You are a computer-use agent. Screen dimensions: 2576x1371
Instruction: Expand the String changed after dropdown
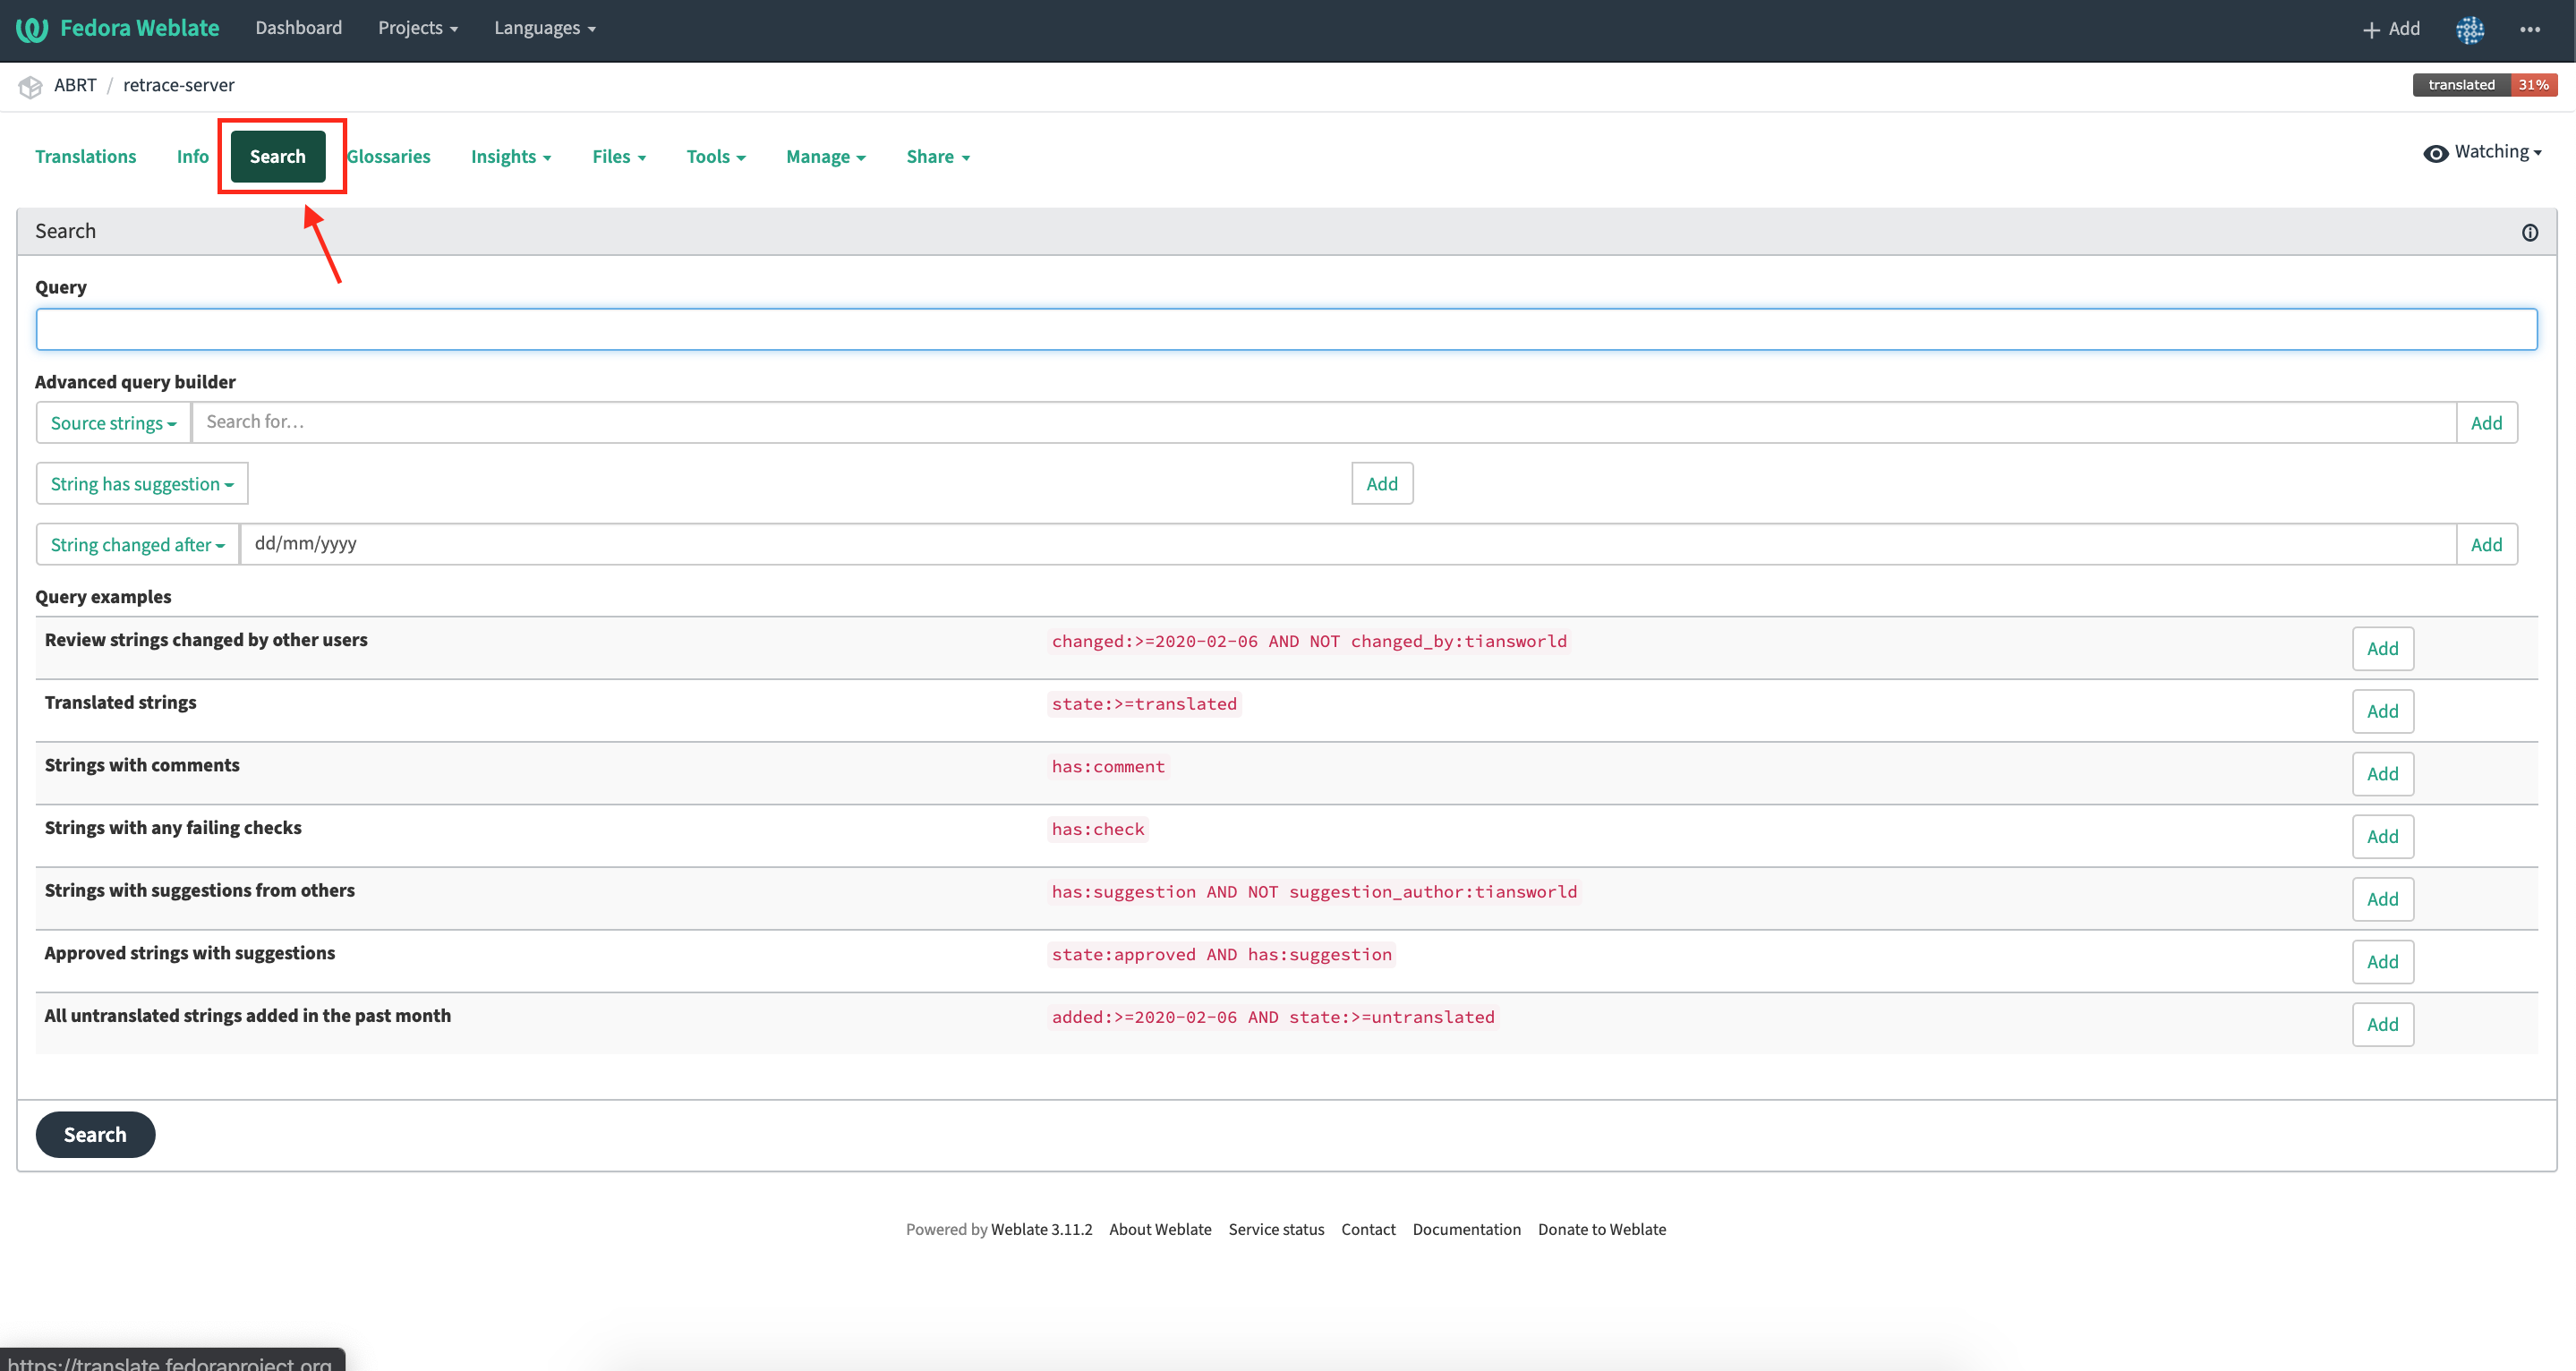point(138,543)
